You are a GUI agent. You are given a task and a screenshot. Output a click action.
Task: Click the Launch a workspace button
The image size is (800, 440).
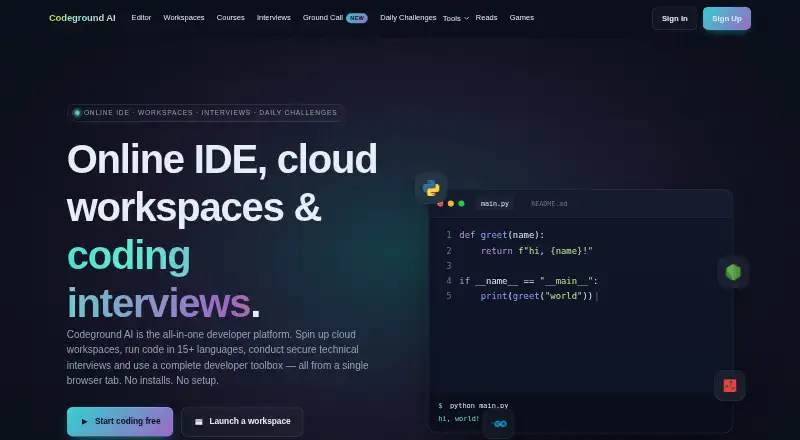tap(242, 421)
